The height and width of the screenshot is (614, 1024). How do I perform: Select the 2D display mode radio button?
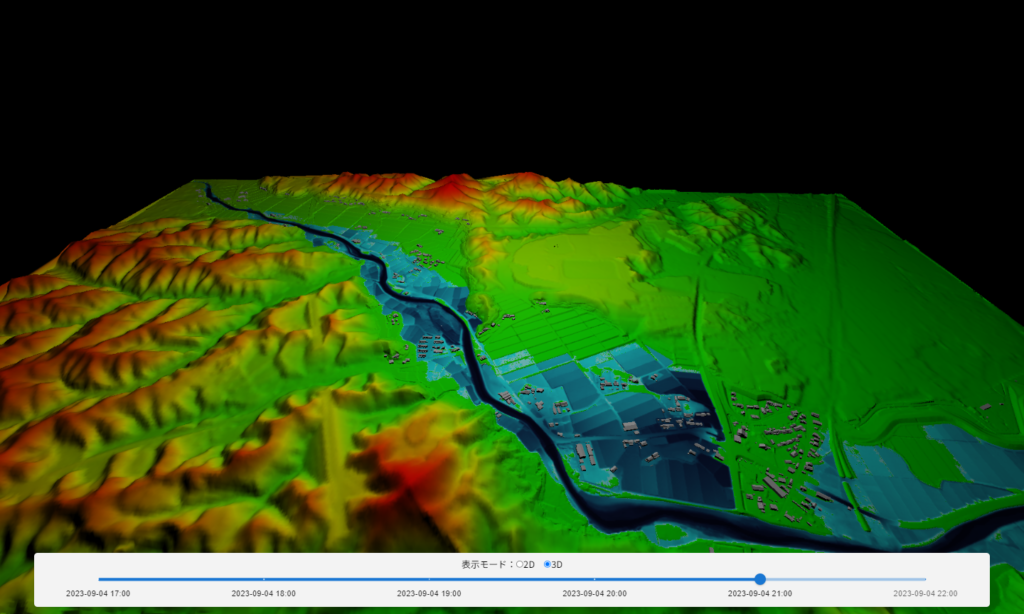pos(519,565)
